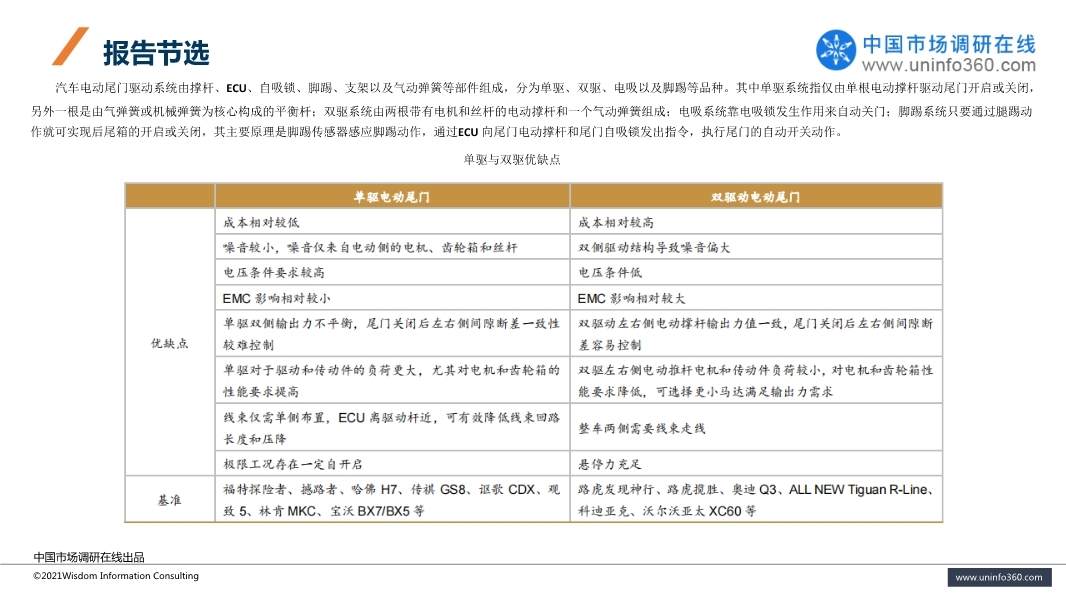The height and width of the screenshot is (600, 1066).
Task: Click the orange slash mark beside the title
Action: click(70, 47)
